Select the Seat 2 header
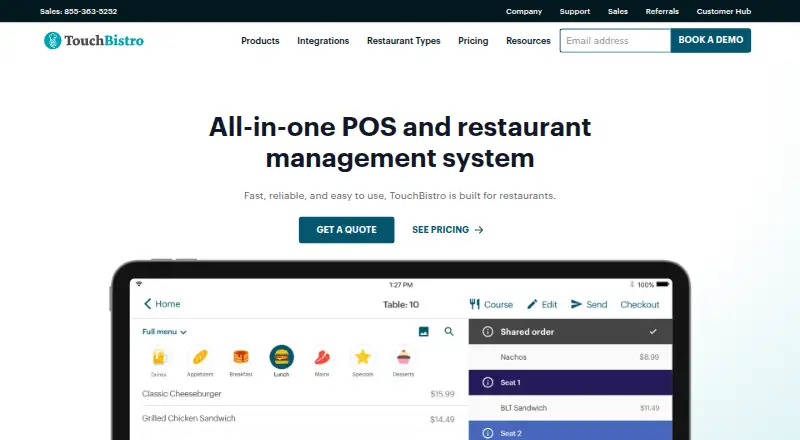This screenshot has width=800, height=440. 570,430
